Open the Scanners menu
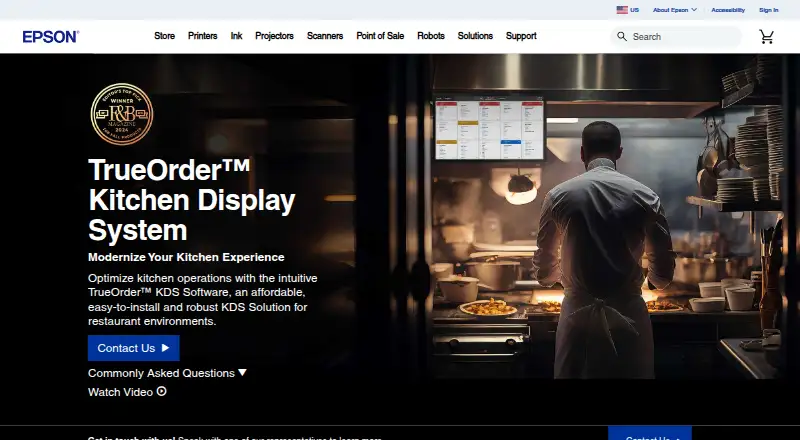Viewport: 800px width, 440px height. [x=325, y=36]
